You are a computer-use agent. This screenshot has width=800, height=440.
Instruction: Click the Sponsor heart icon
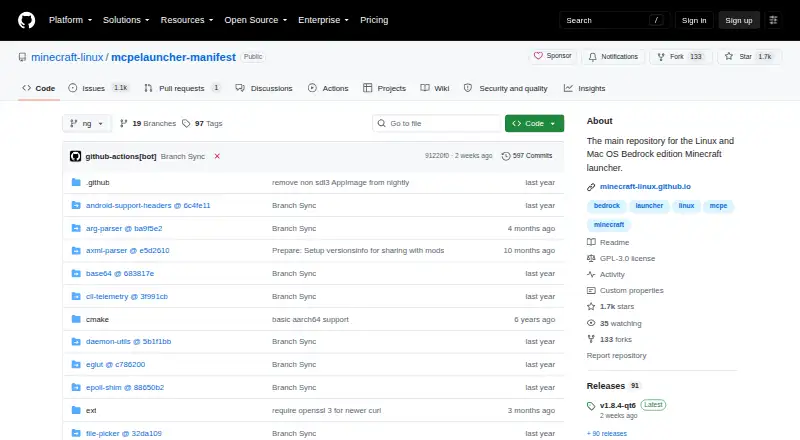click(538, 56)
